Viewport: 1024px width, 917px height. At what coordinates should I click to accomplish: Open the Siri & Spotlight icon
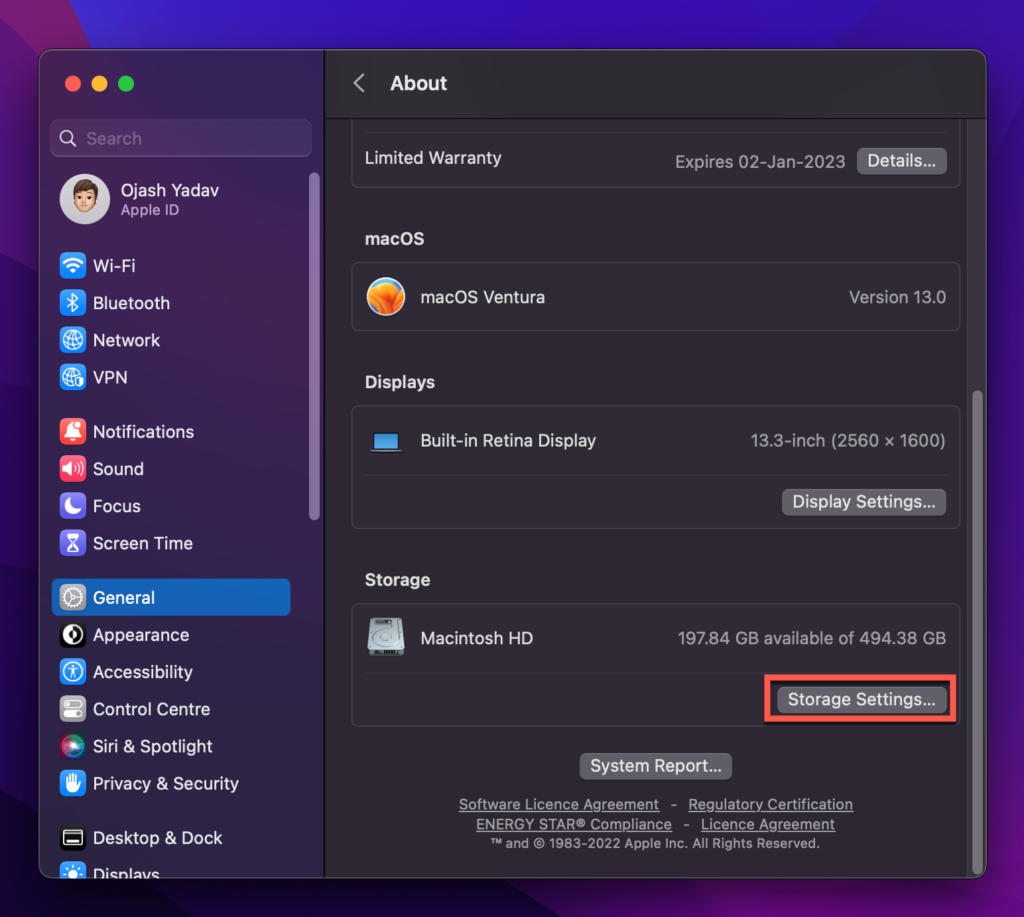pyautogui.click(x=72, y=747)
